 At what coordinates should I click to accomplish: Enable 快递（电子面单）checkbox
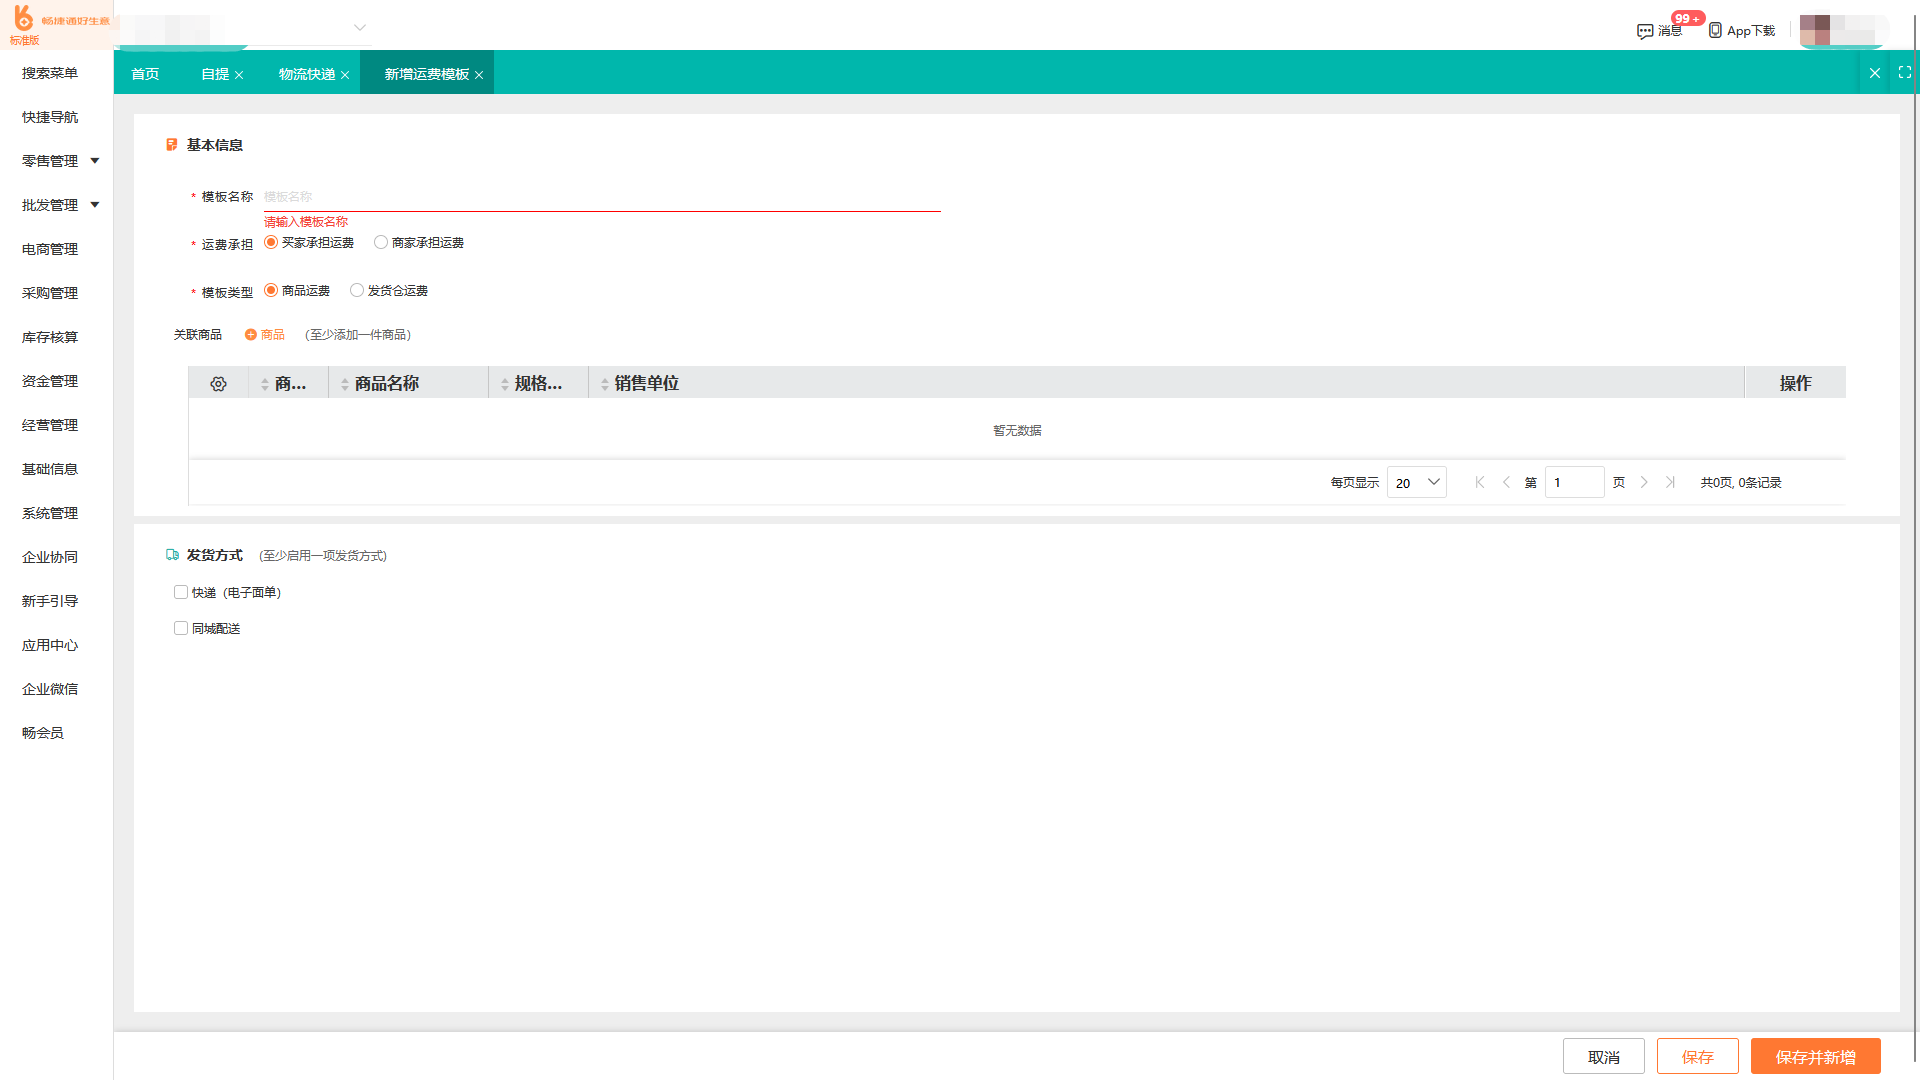(x=179, y=592)
